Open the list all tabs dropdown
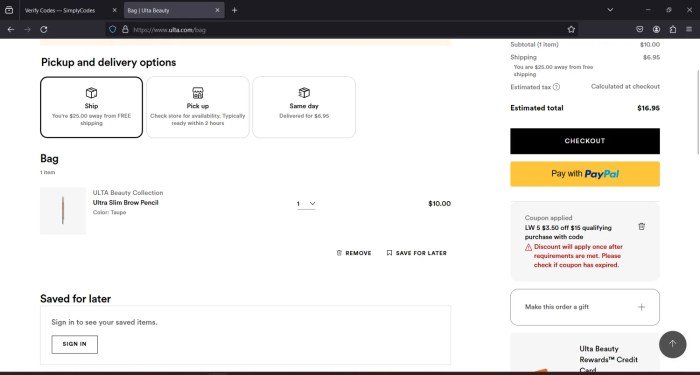 coord(610,10)
